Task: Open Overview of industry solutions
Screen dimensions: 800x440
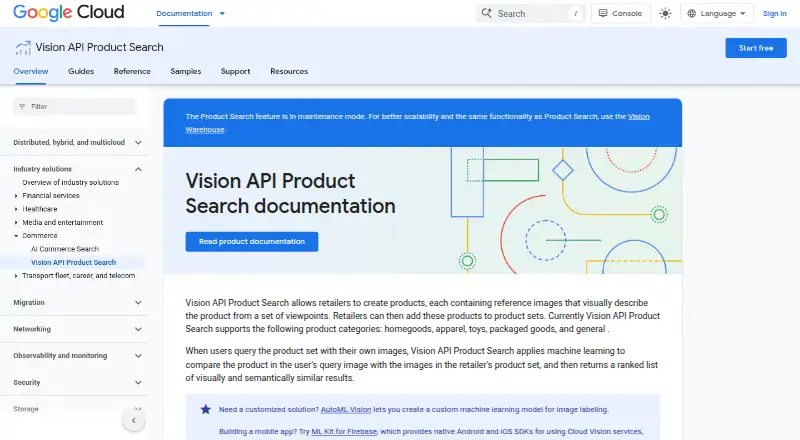Action: coord(70,182)
